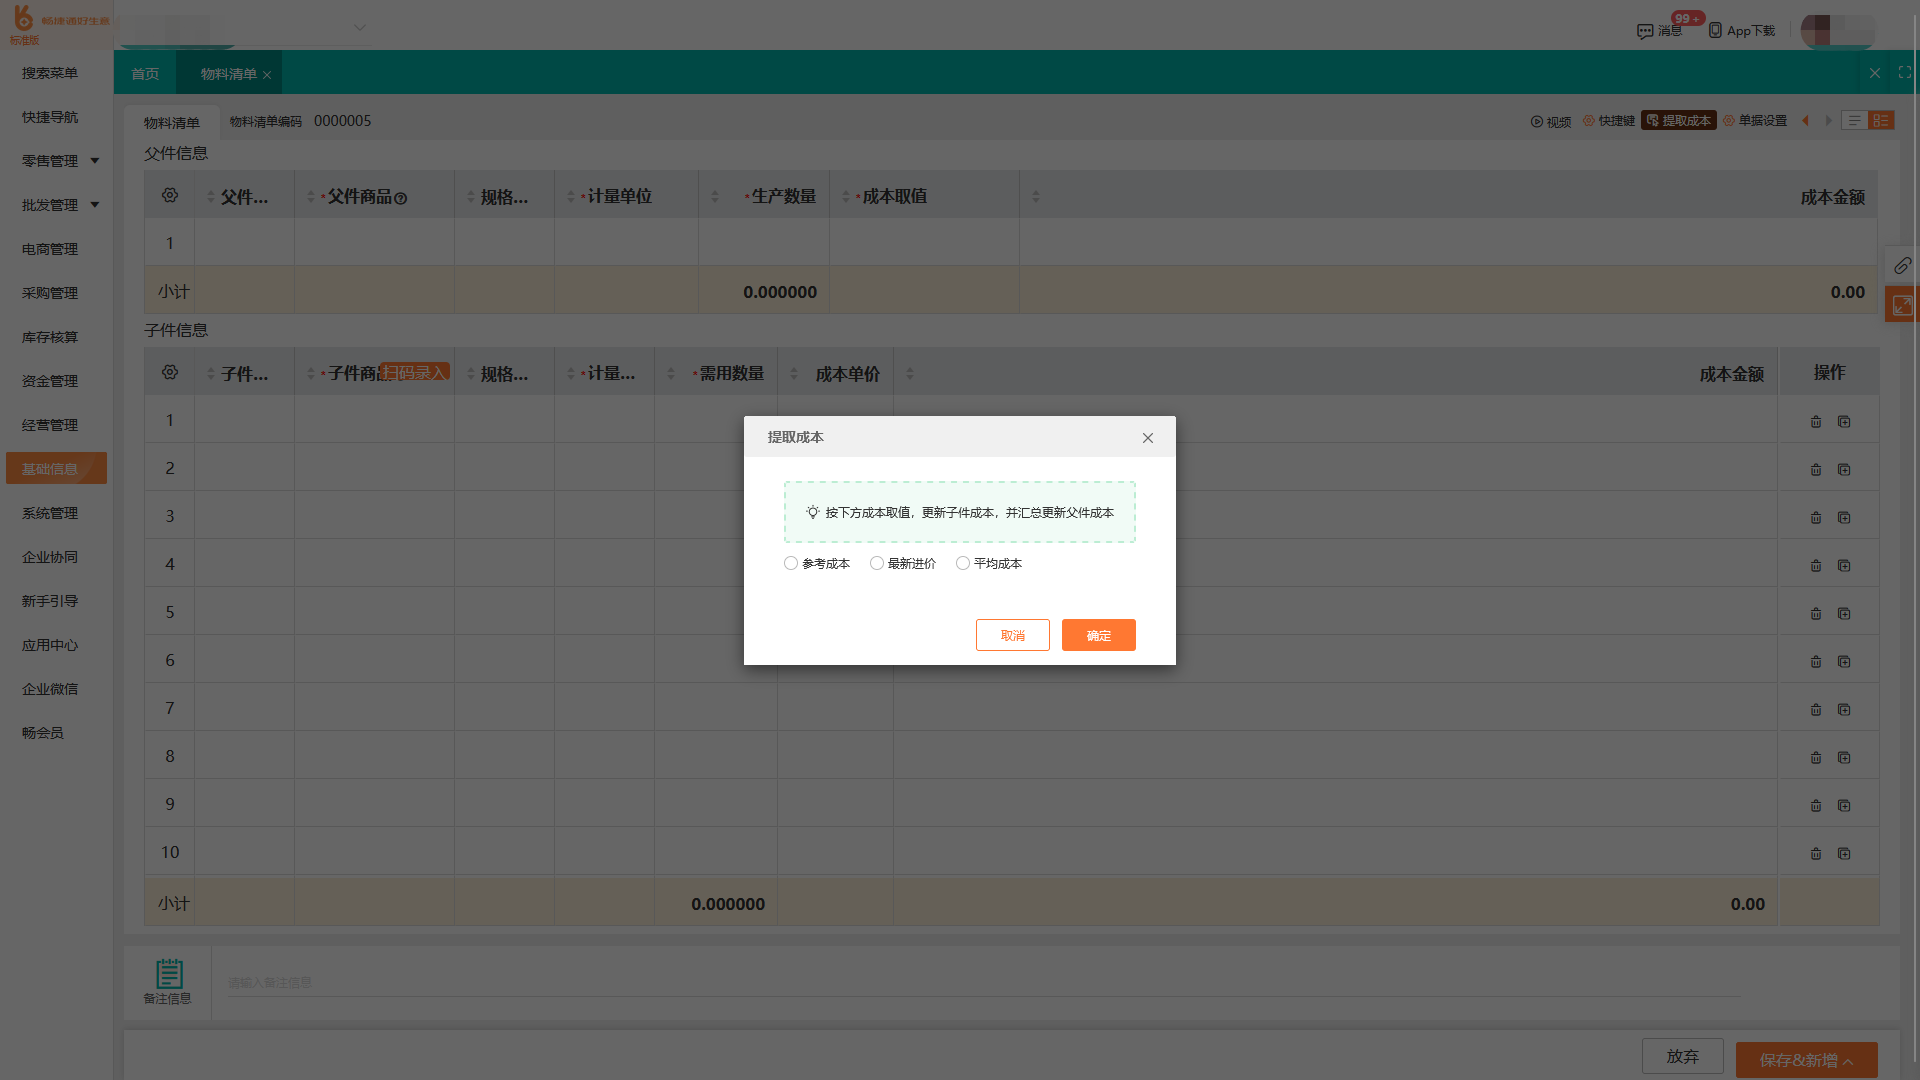Select 平均成本 radio button option
The width and height of the screenshot is (1920, 1080).
[963, 563]
